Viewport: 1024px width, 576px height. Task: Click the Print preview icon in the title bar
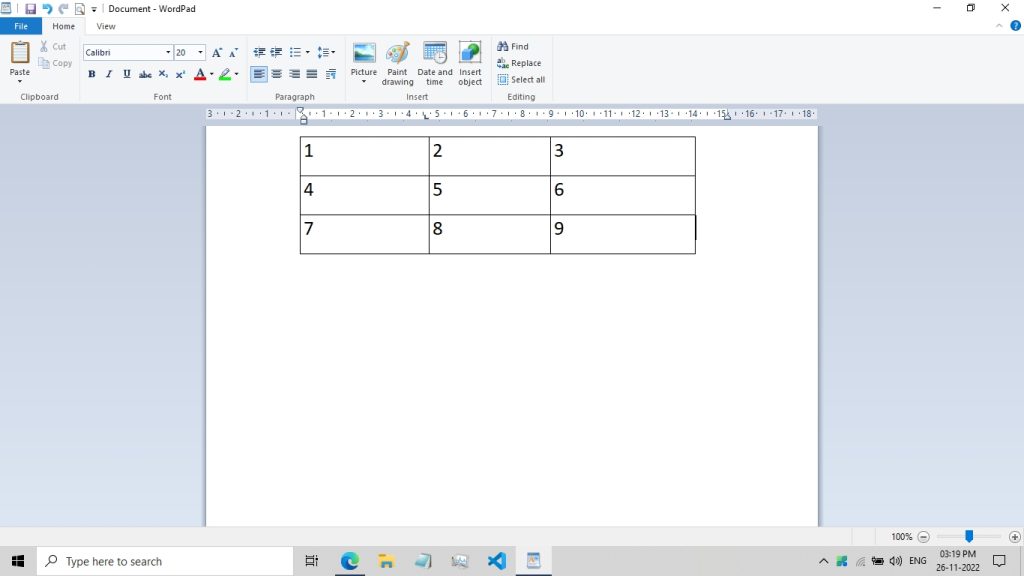[x=80, y=8]
